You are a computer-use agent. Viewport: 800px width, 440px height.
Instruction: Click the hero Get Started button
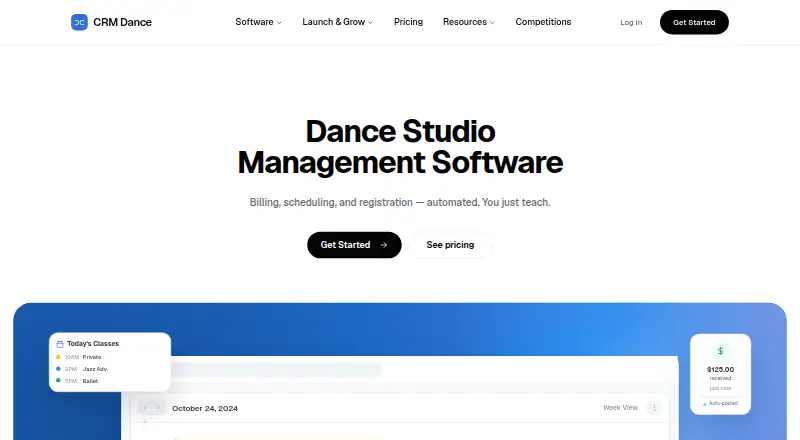click(354, 245)
